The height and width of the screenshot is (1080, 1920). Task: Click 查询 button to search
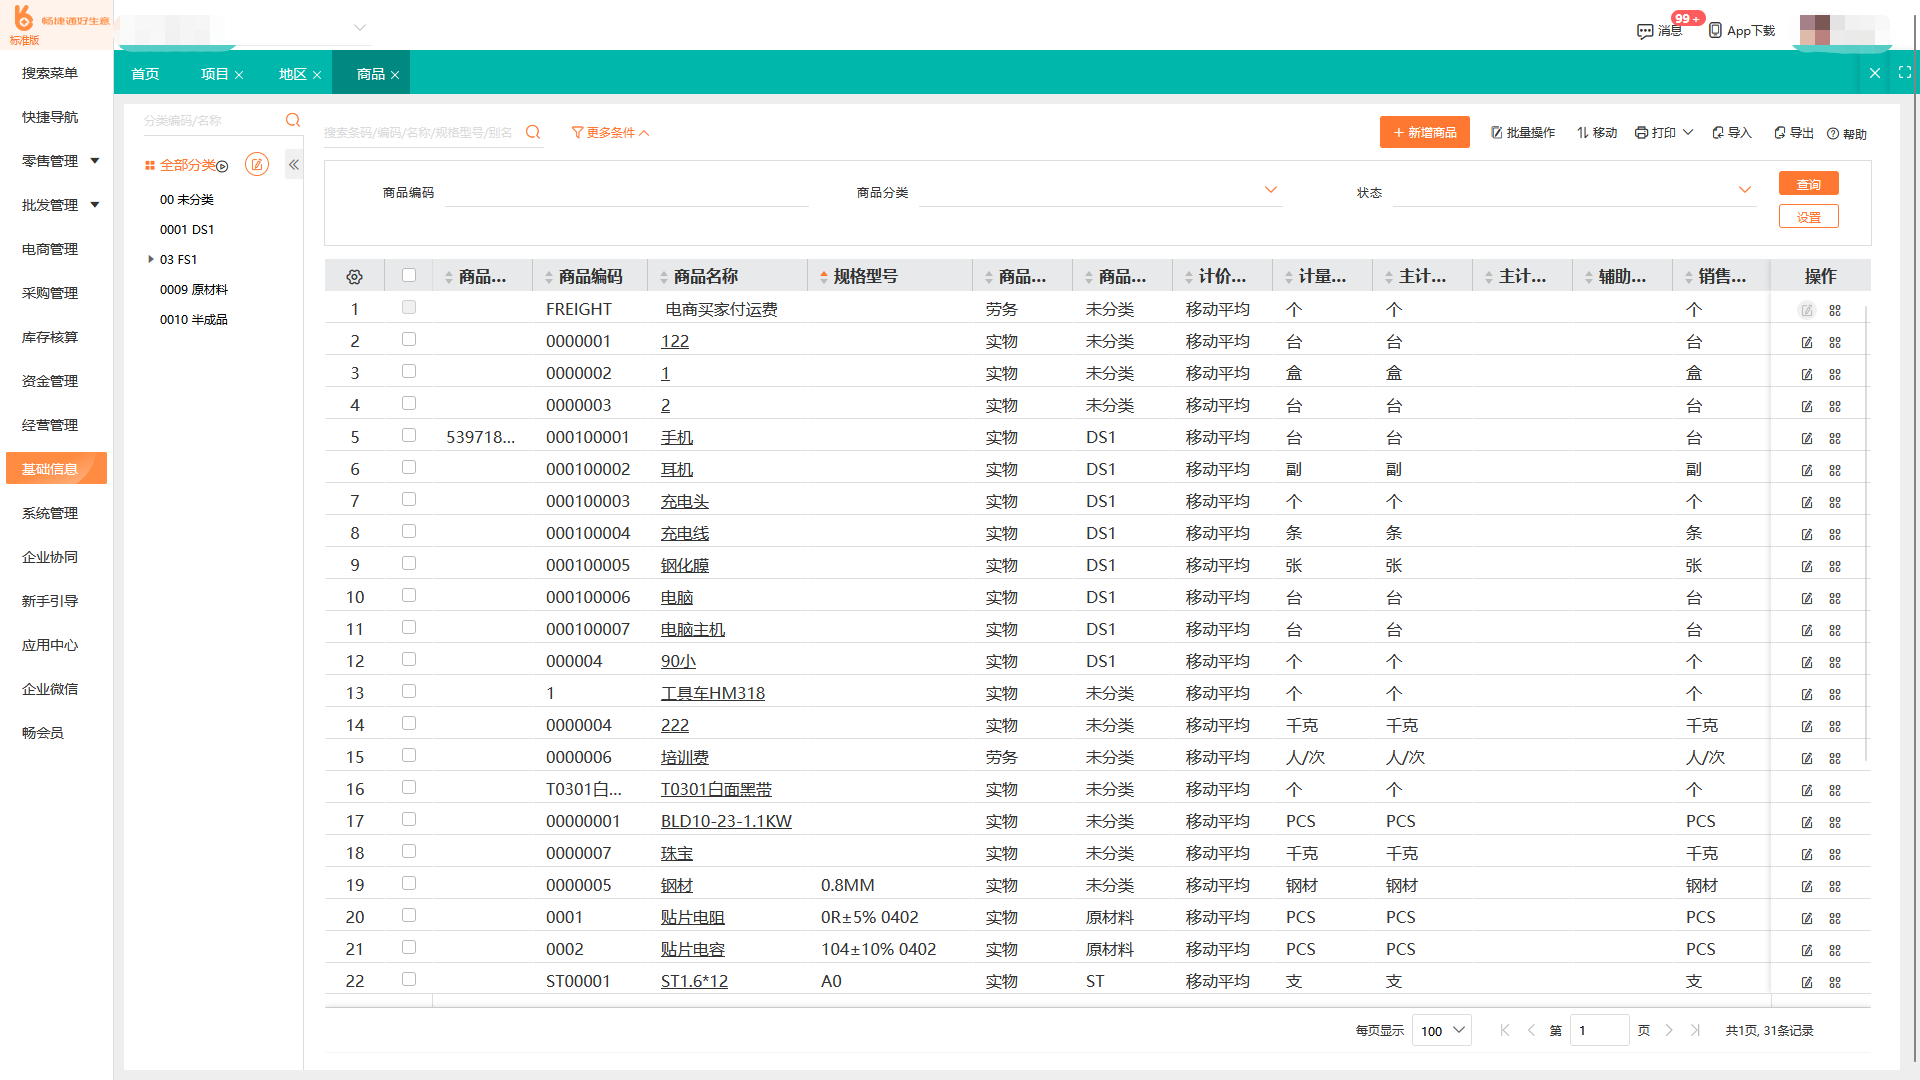click(1808, 183)
